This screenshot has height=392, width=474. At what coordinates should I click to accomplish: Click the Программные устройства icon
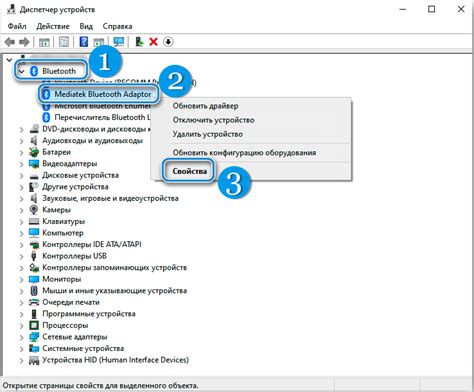click(34, 314)
